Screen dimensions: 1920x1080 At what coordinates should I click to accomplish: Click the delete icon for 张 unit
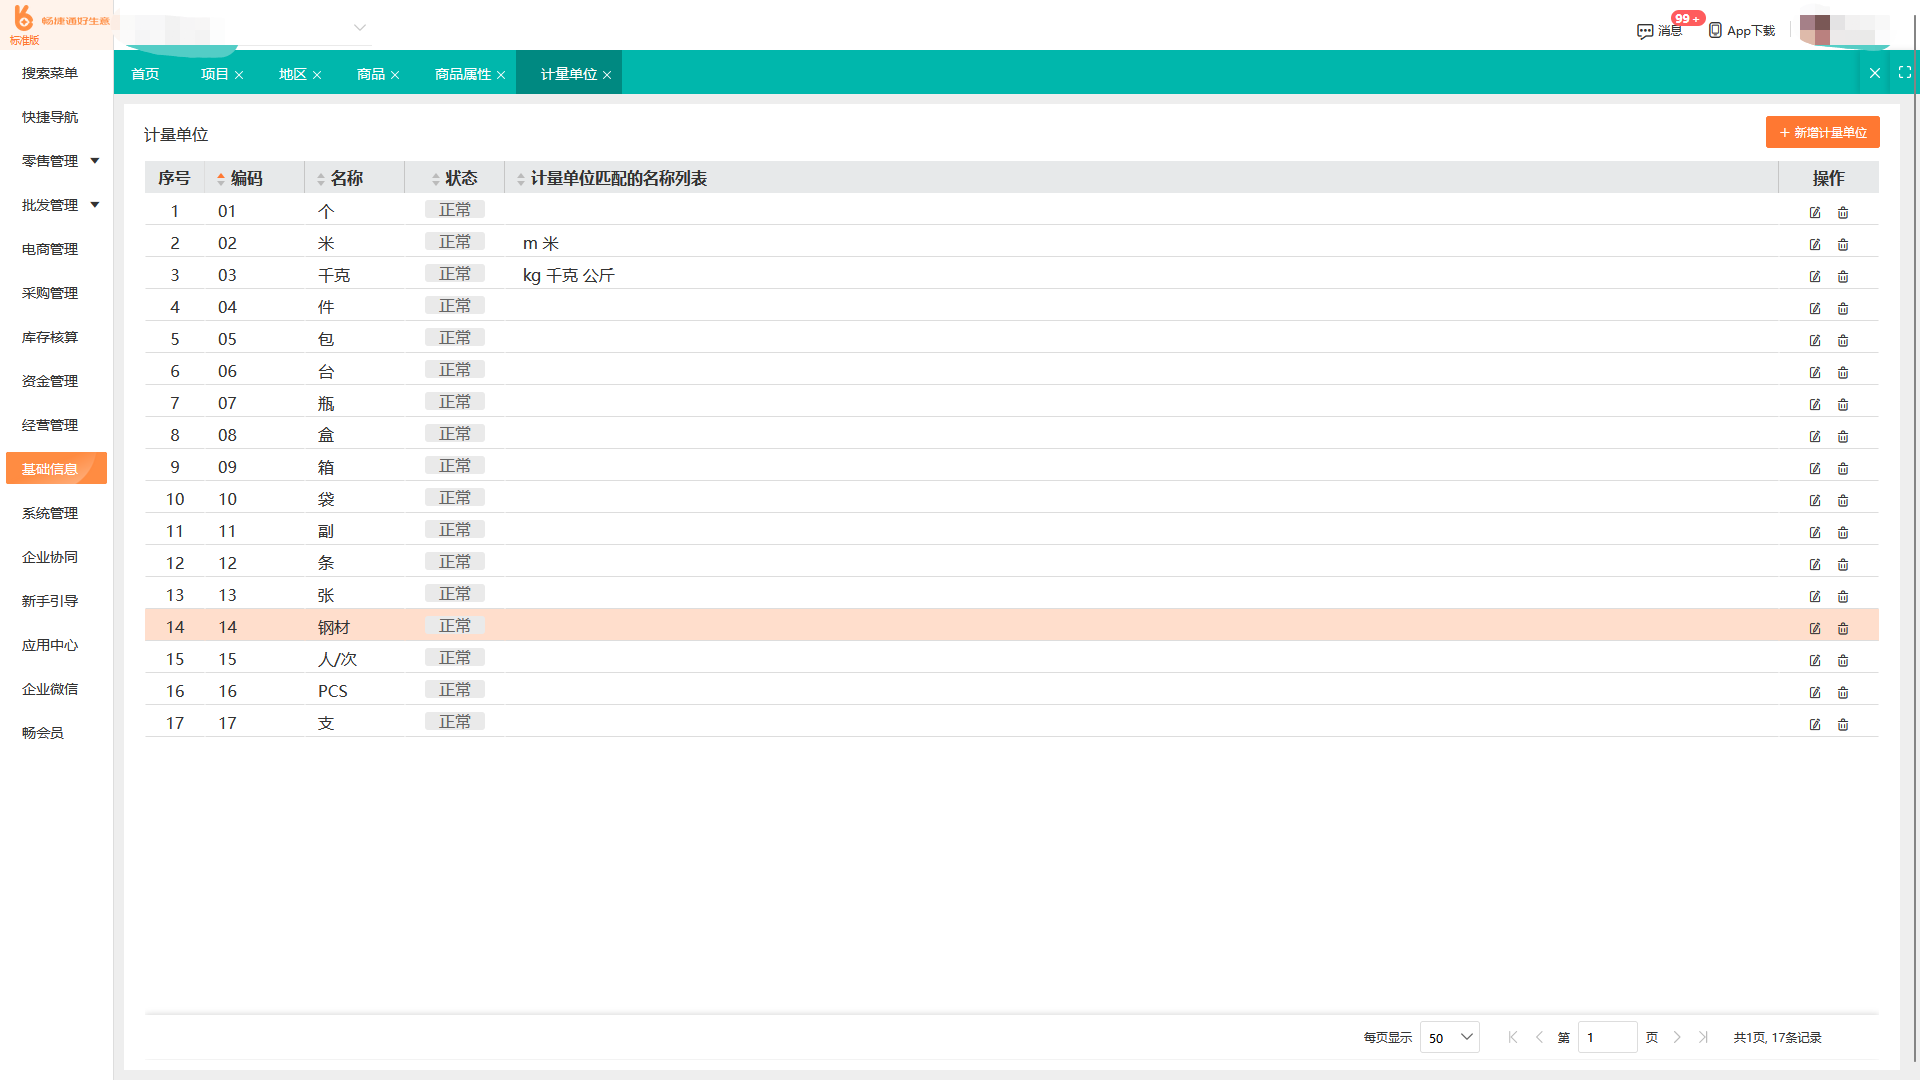point(1844,595)
